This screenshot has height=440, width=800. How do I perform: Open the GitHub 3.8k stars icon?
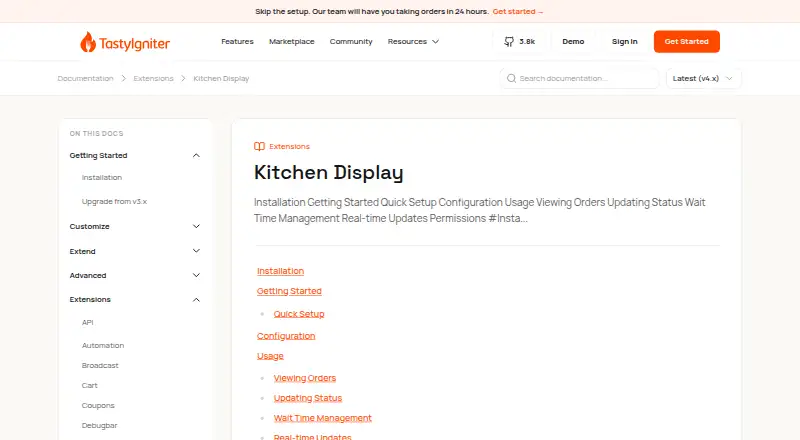pyautogui.click(x=509, y=42)
